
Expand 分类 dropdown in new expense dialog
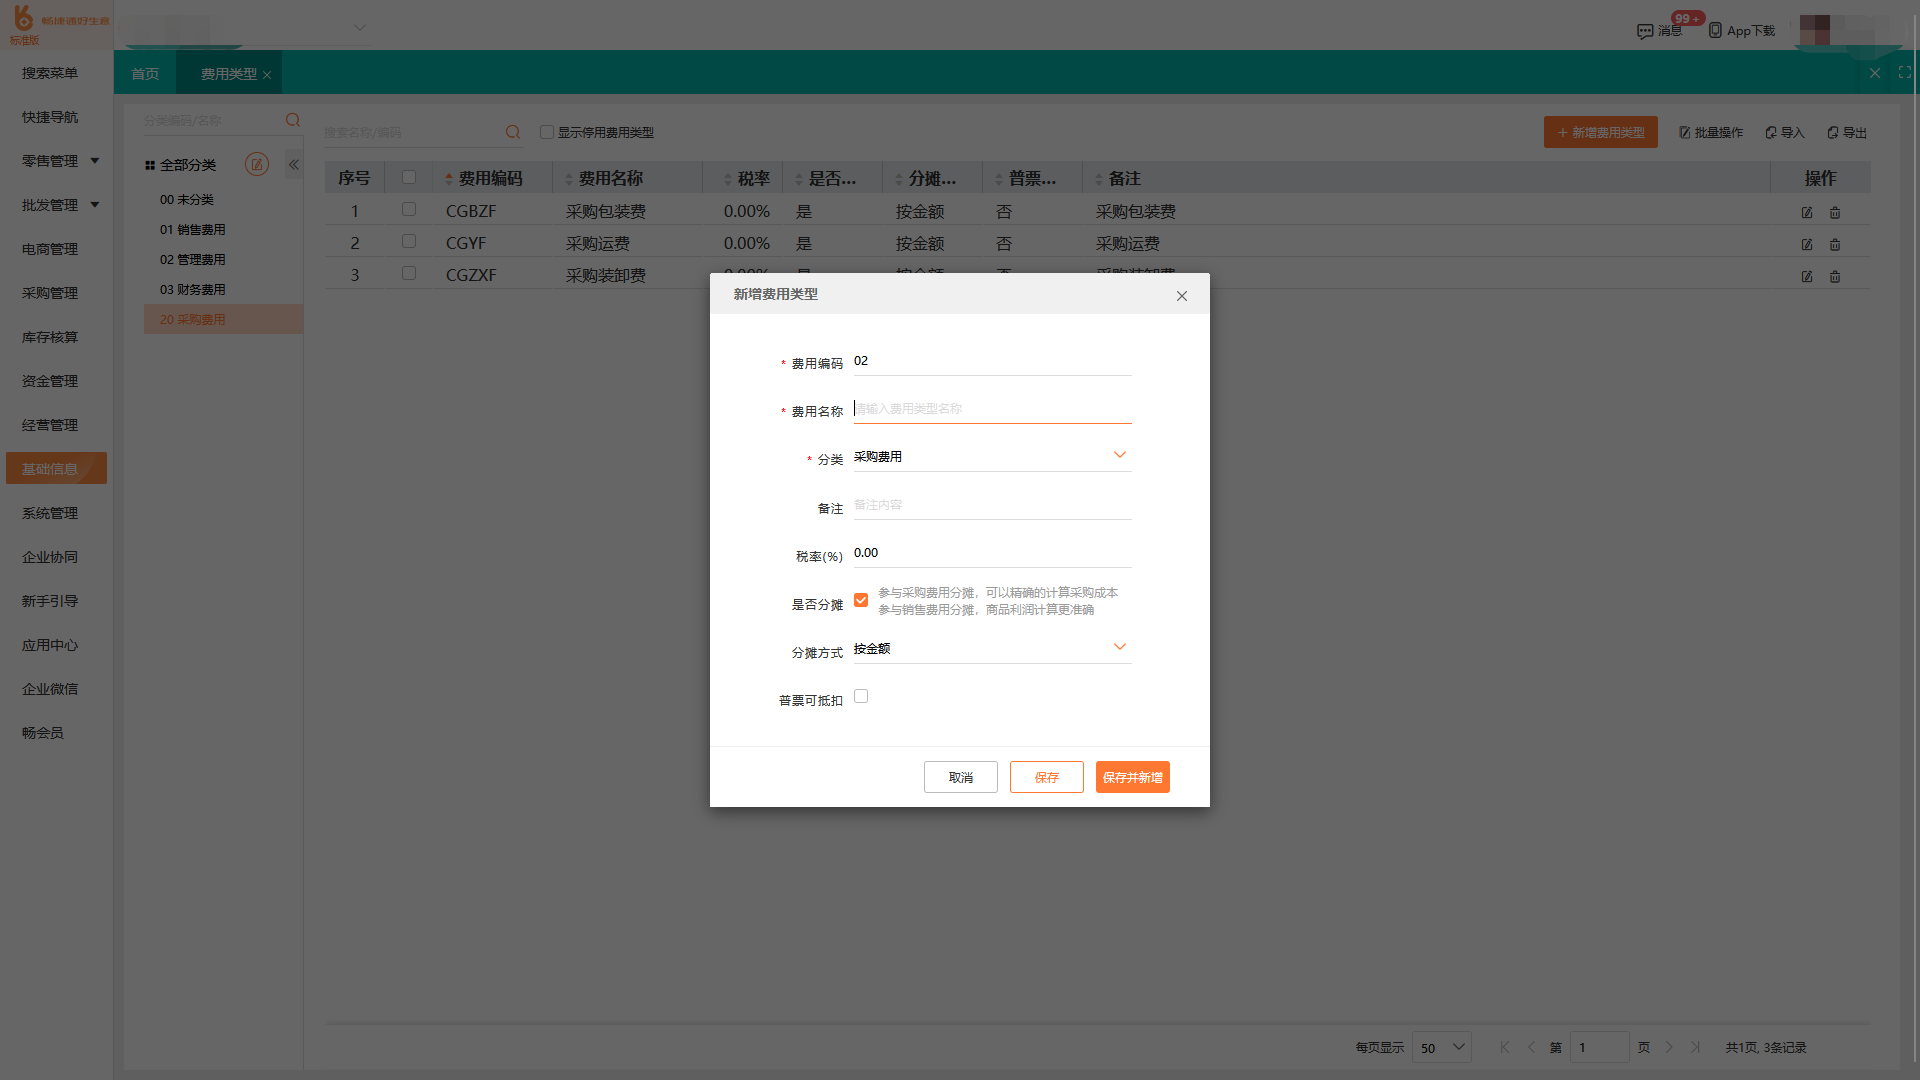click(x=1120, y=456)
